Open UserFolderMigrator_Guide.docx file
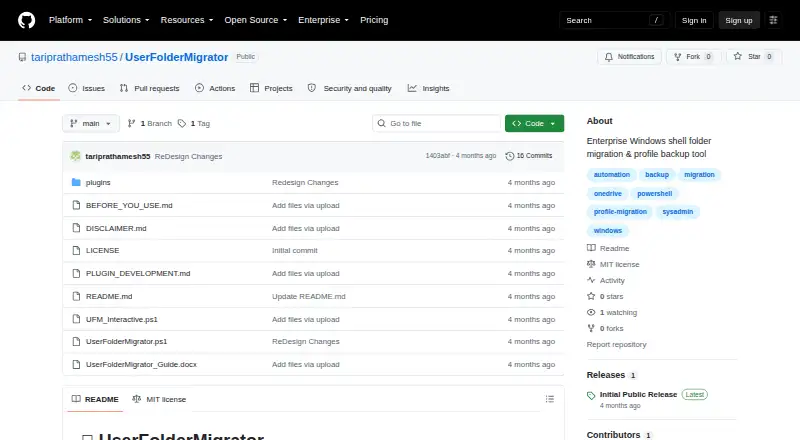Viewport: 800px width, 440px height. (141, 364)
